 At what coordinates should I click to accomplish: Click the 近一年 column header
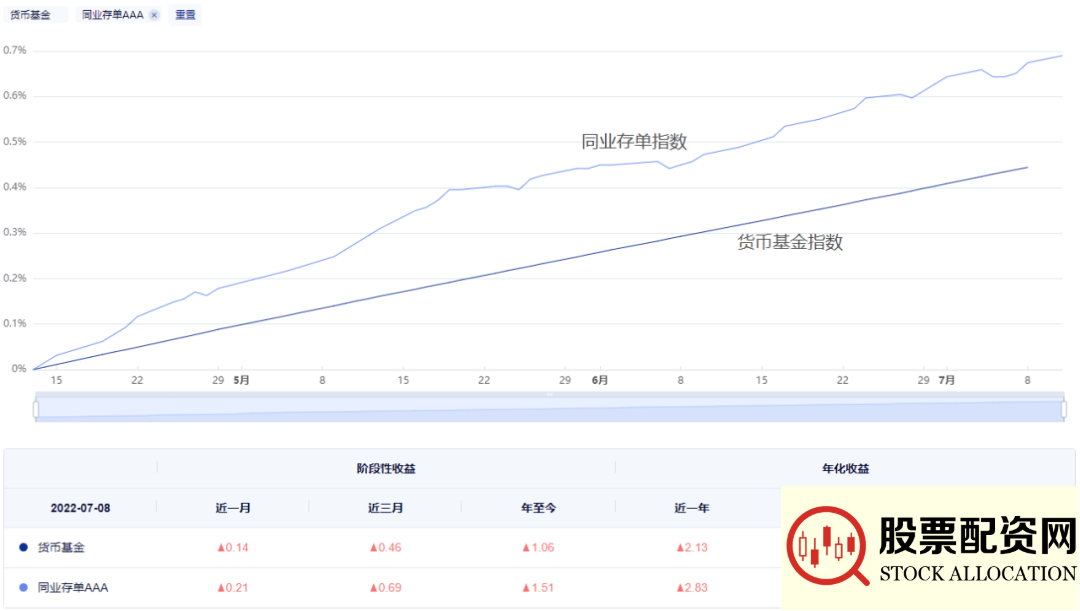click(691, 508)
